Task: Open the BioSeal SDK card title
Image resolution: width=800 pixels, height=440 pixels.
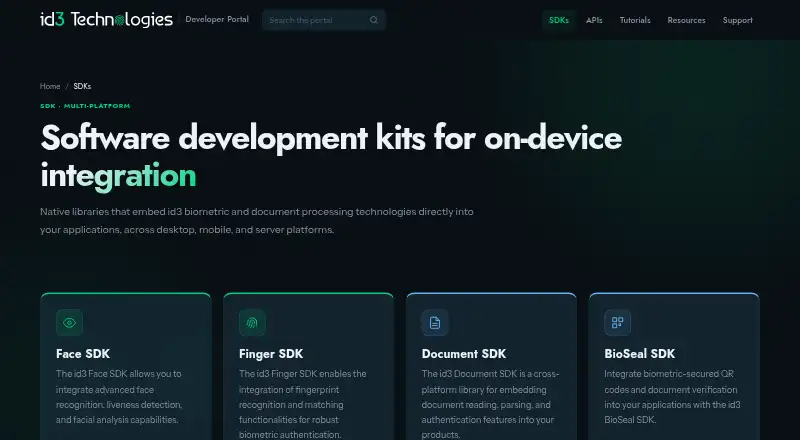Action: click(640, 354)
